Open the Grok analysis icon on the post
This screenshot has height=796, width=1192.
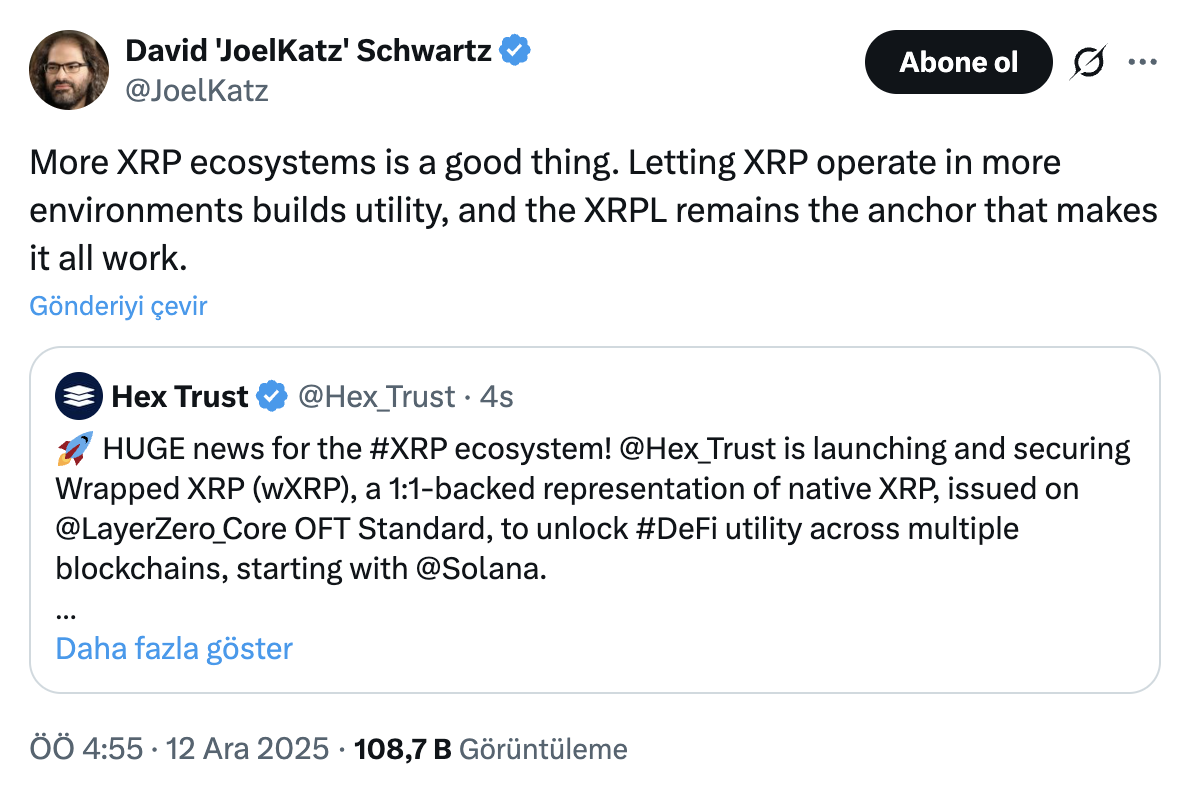(1088, 61)
